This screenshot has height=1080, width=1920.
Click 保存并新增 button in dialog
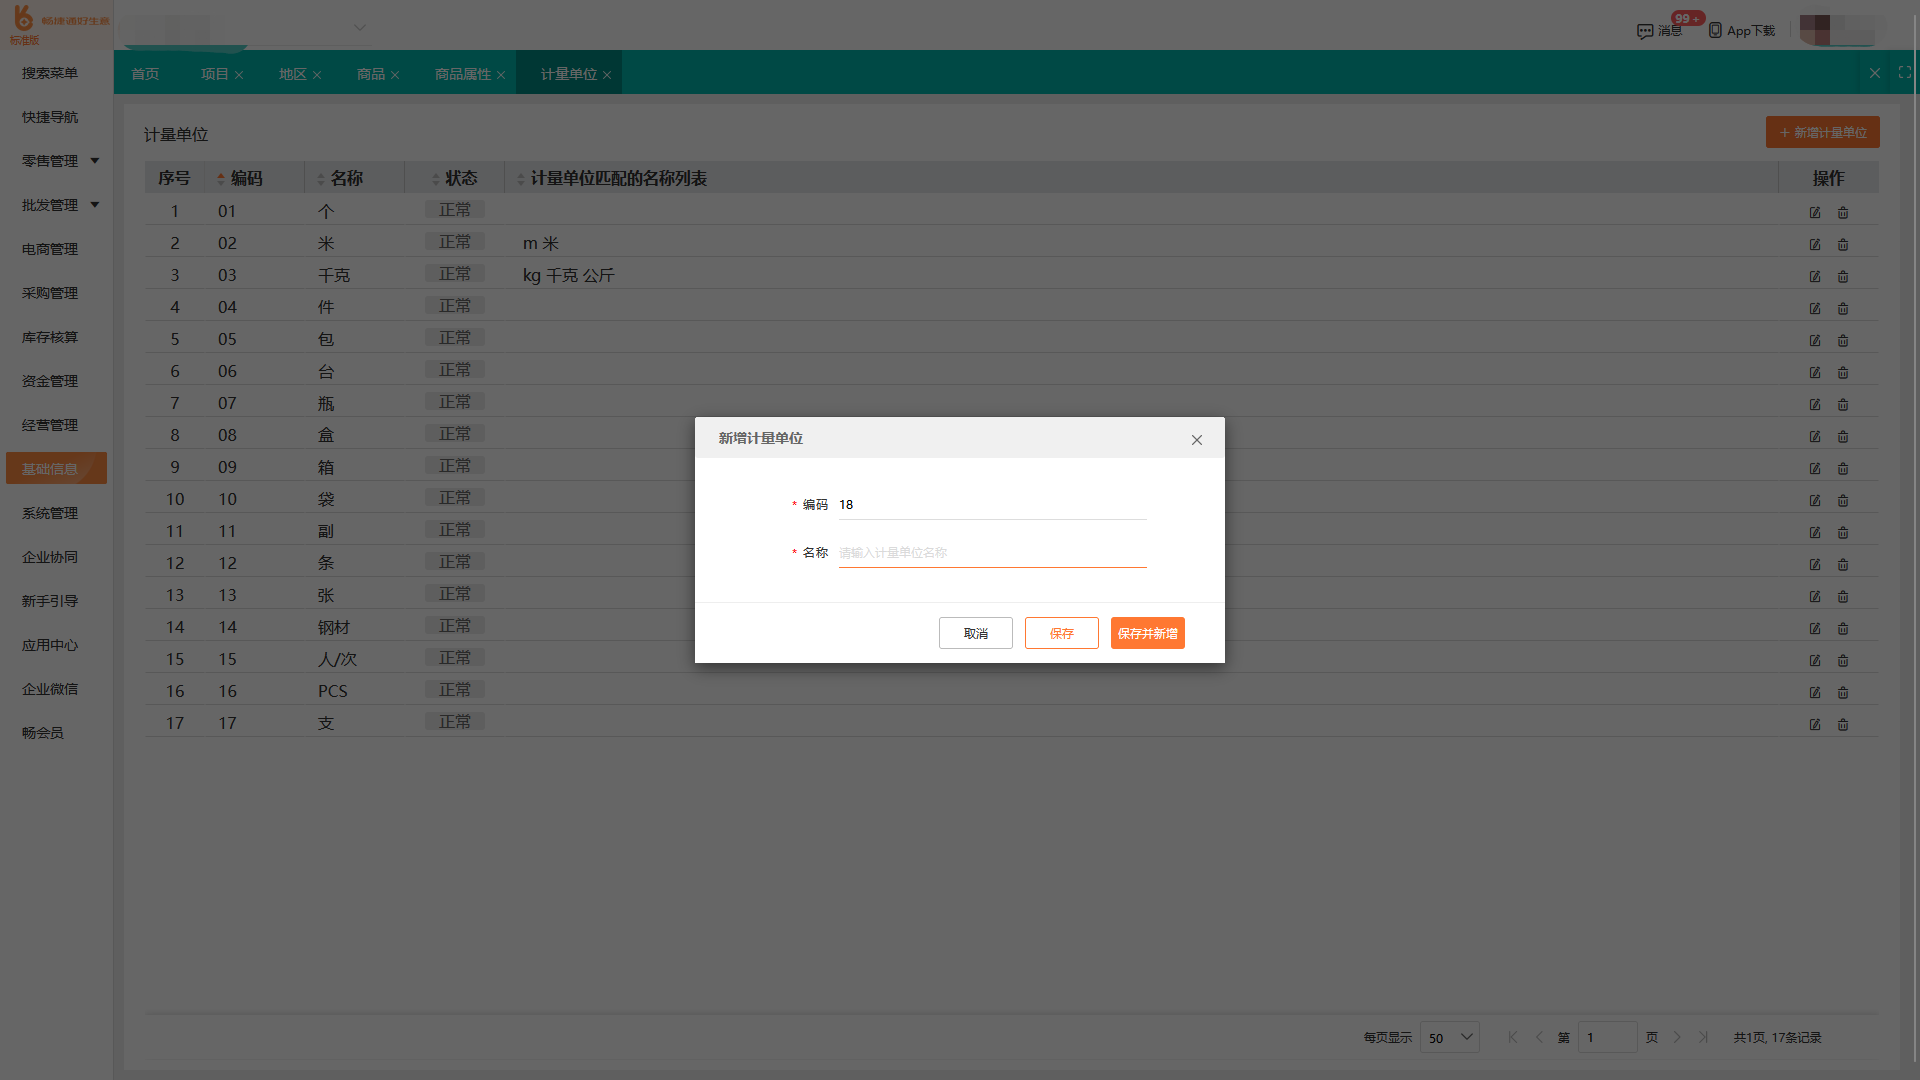pos(1146,633)
